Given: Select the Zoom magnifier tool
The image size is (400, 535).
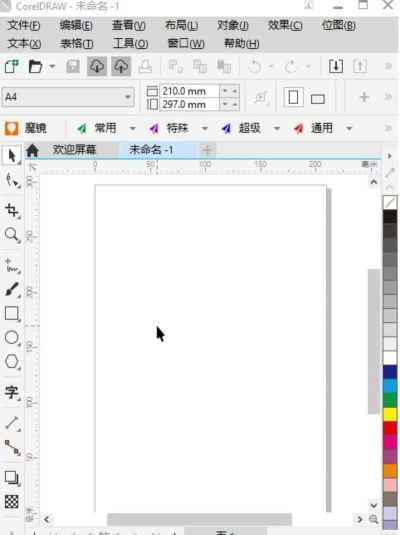Looking at the screenshot, I should point(12,235).
